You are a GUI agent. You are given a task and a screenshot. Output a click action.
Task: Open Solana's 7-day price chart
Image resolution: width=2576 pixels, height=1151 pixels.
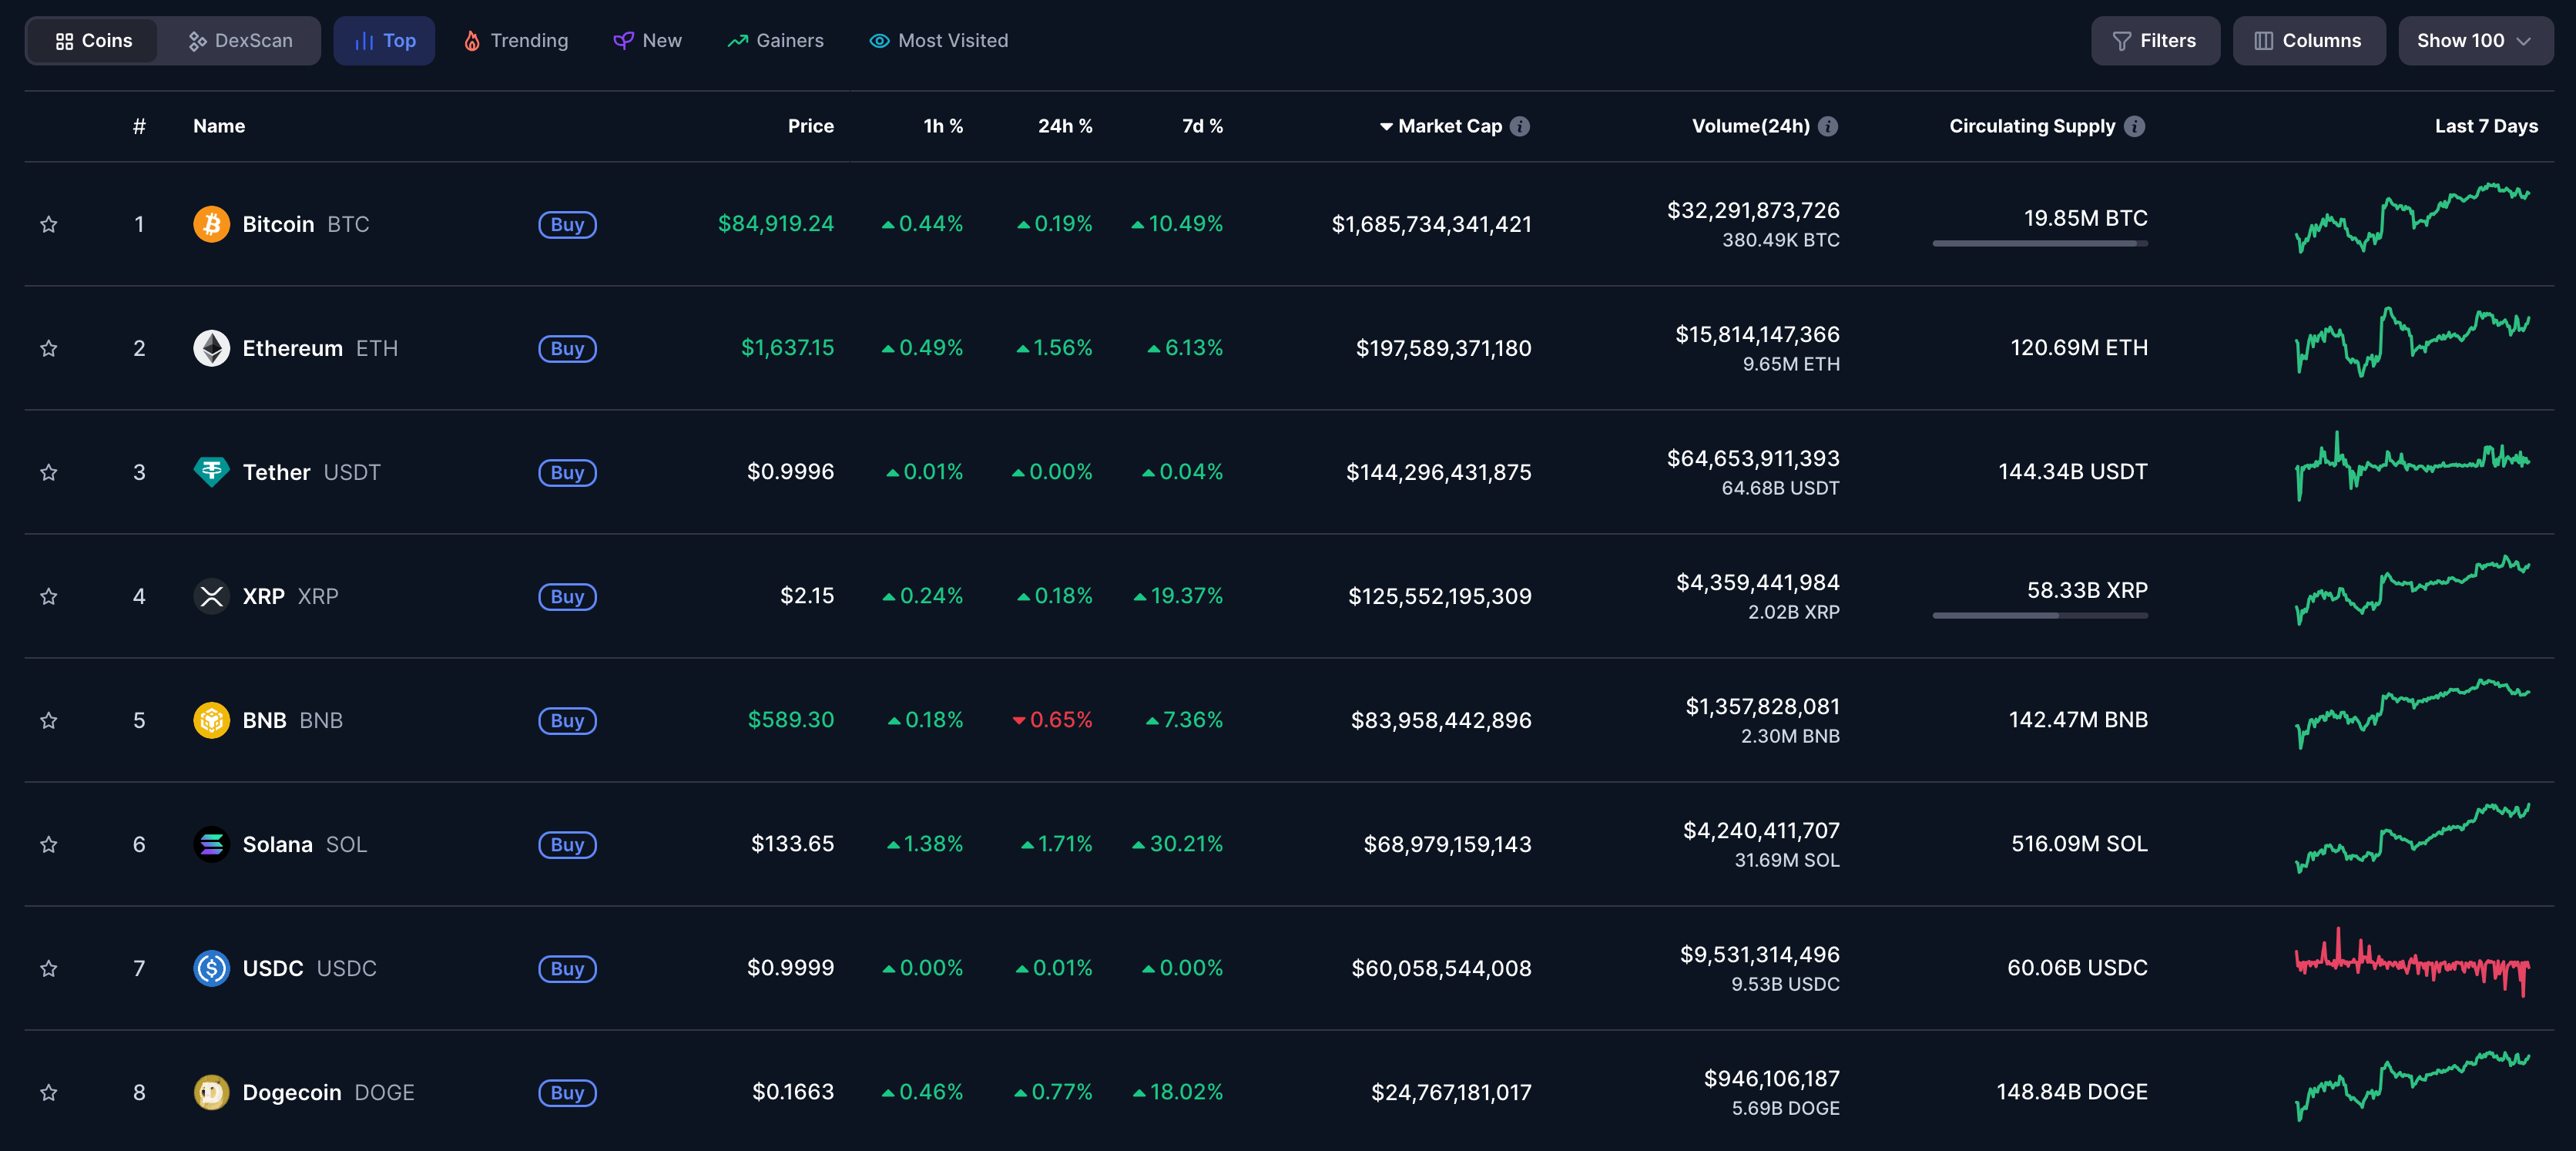pyautogui.click(x=2412, y=844)
